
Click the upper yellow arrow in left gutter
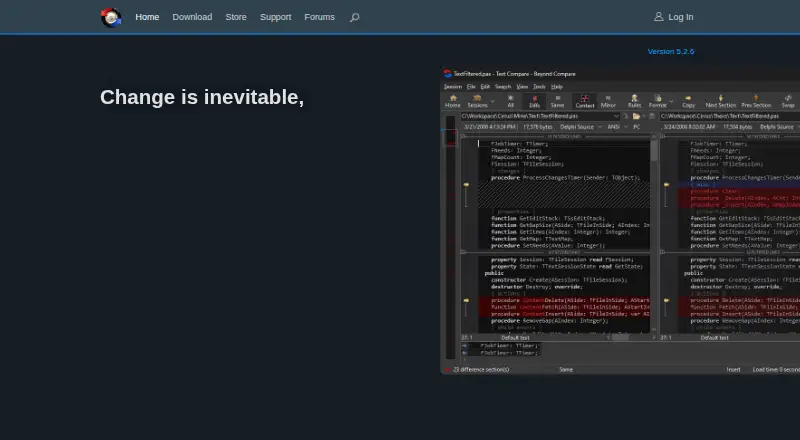click(466, 184)
